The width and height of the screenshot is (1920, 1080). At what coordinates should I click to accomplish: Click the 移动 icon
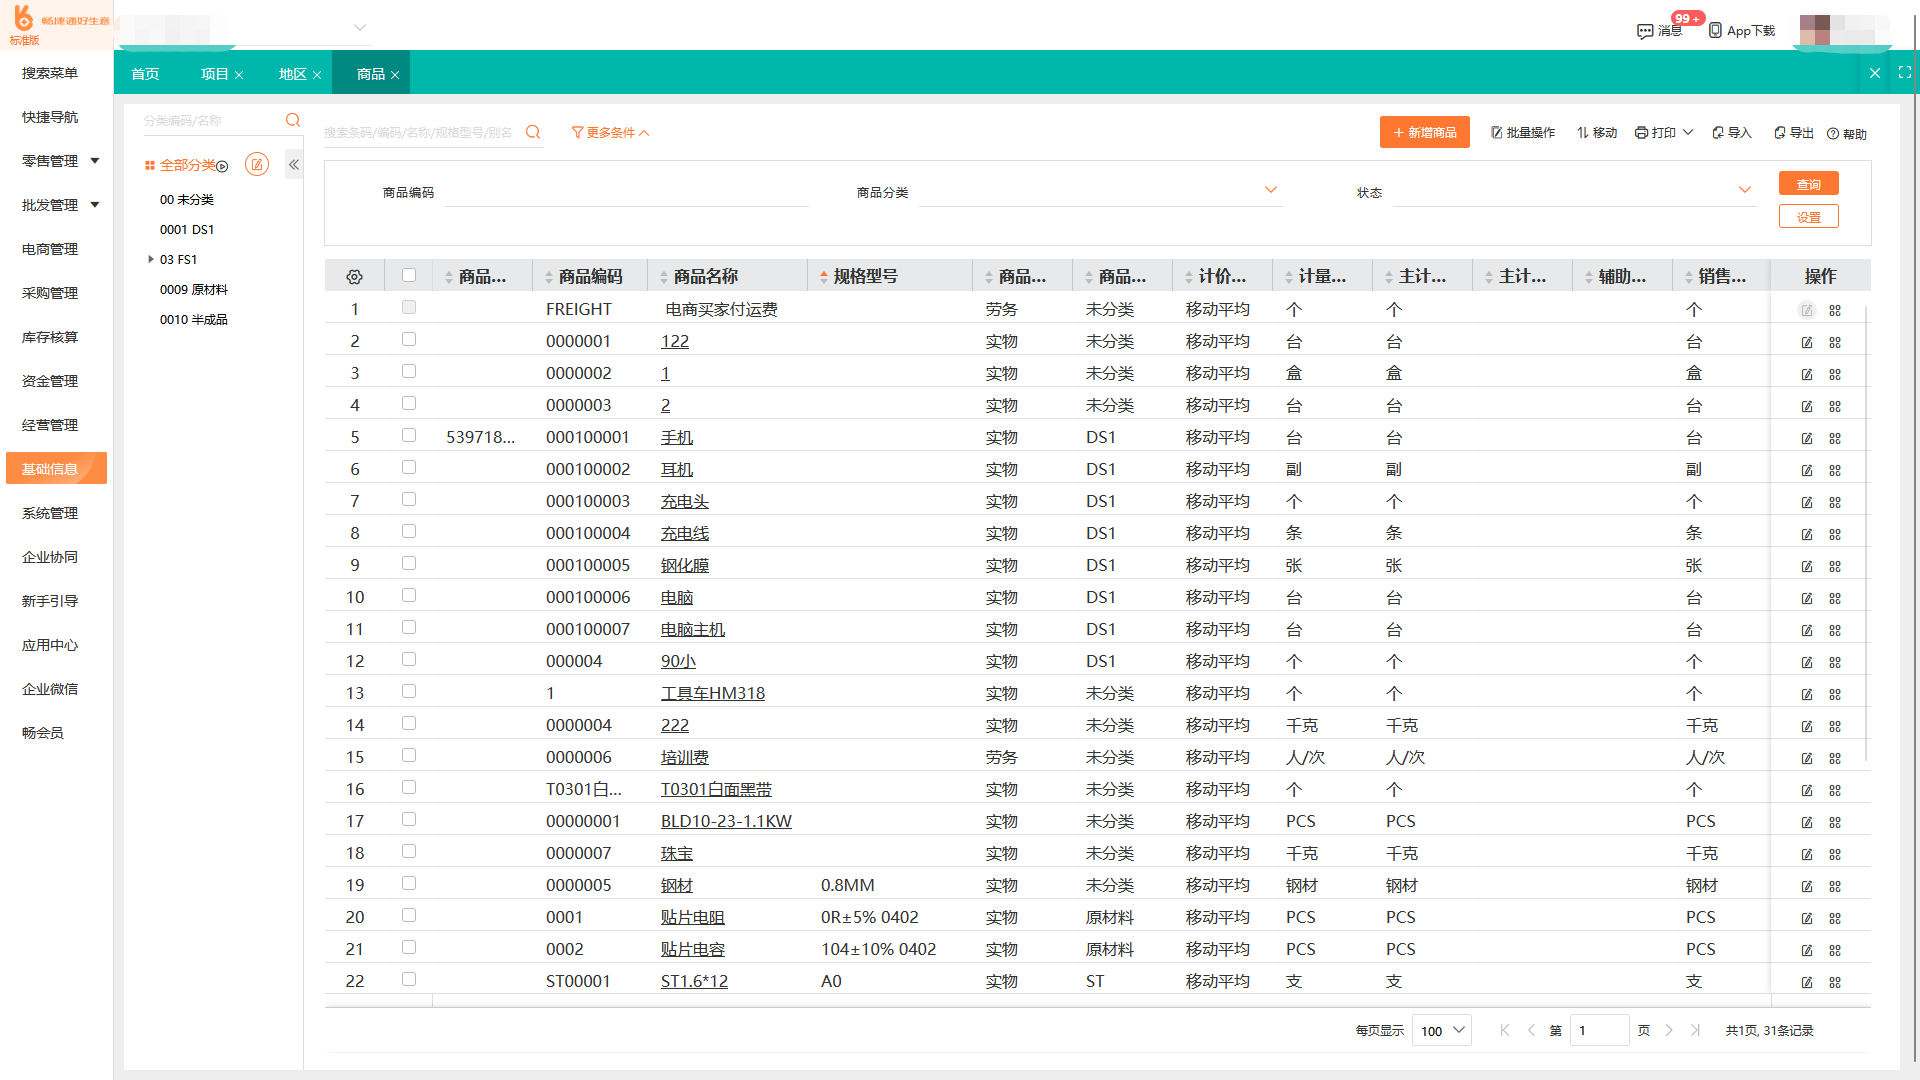(x=1582, y=132)
